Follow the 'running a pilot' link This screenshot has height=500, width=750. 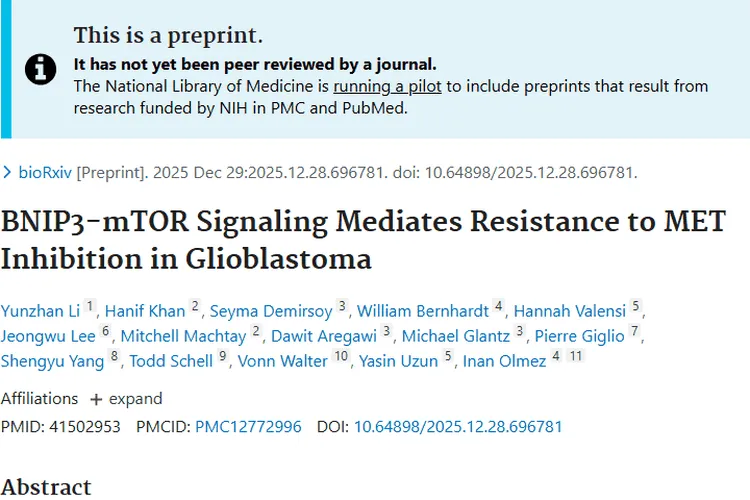pyautogui.click(x=387, y=87)
